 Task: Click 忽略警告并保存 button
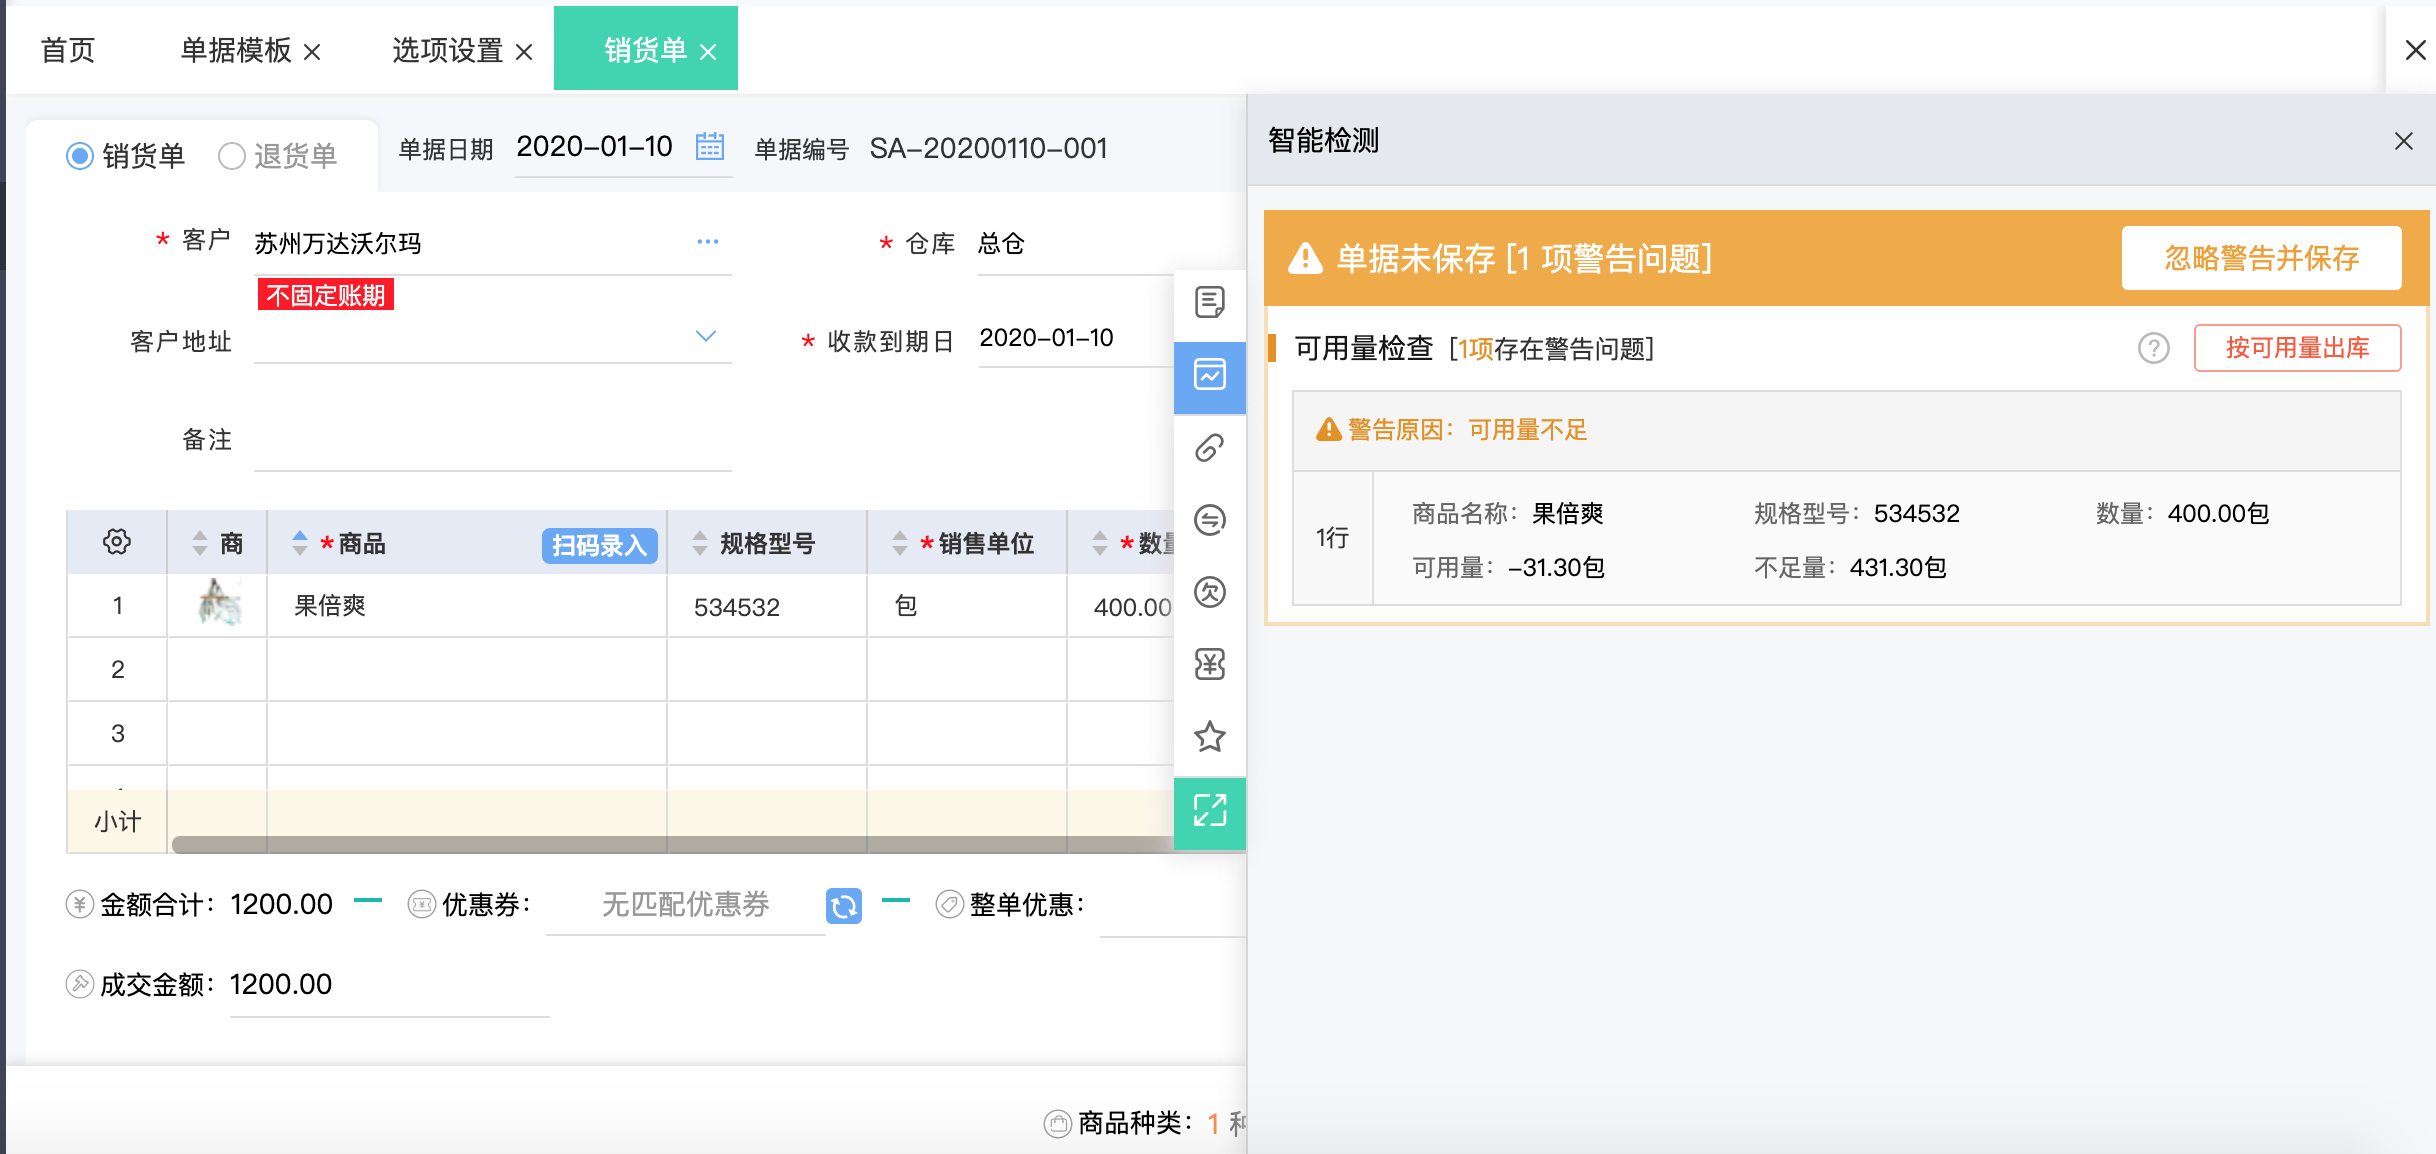(x=2262, y=259)
